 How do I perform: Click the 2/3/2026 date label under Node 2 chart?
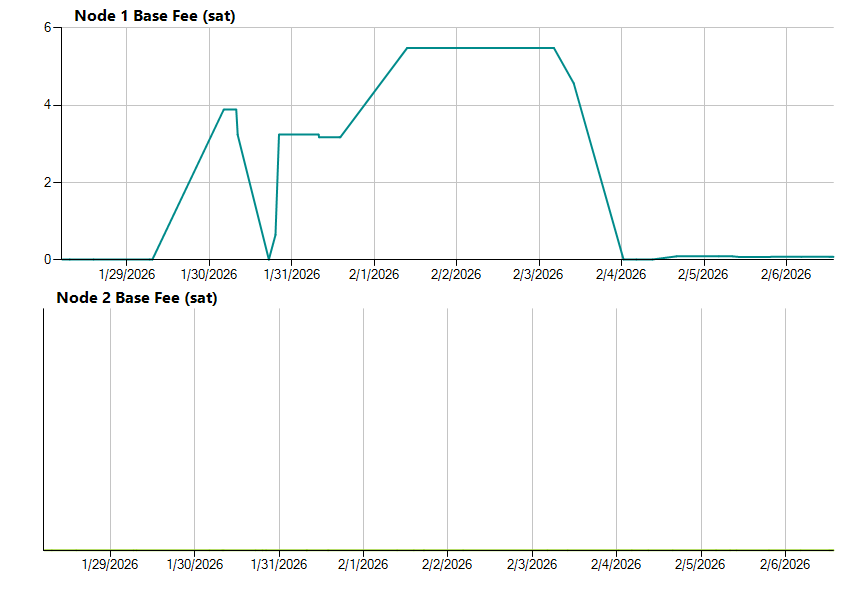(532, 564)
